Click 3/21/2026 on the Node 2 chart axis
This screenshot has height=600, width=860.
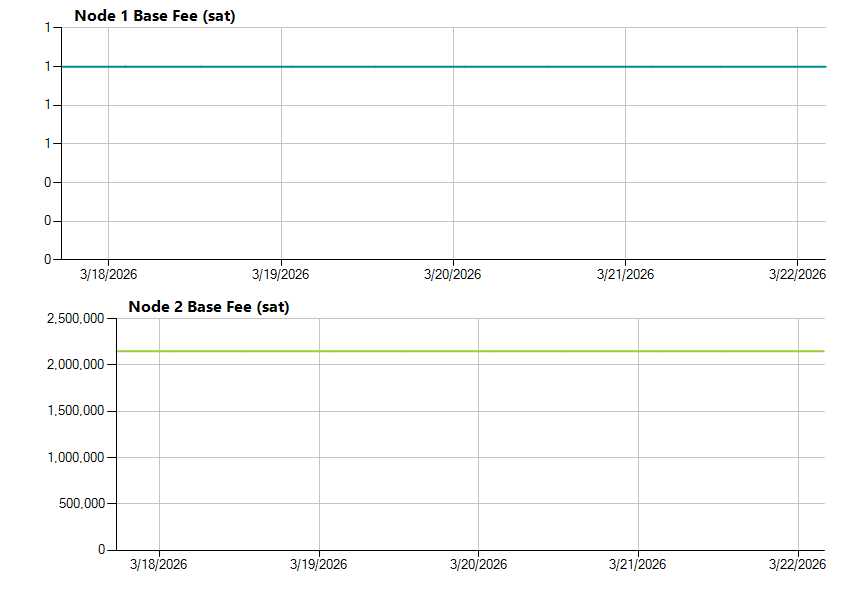click(x=638, y=564)
